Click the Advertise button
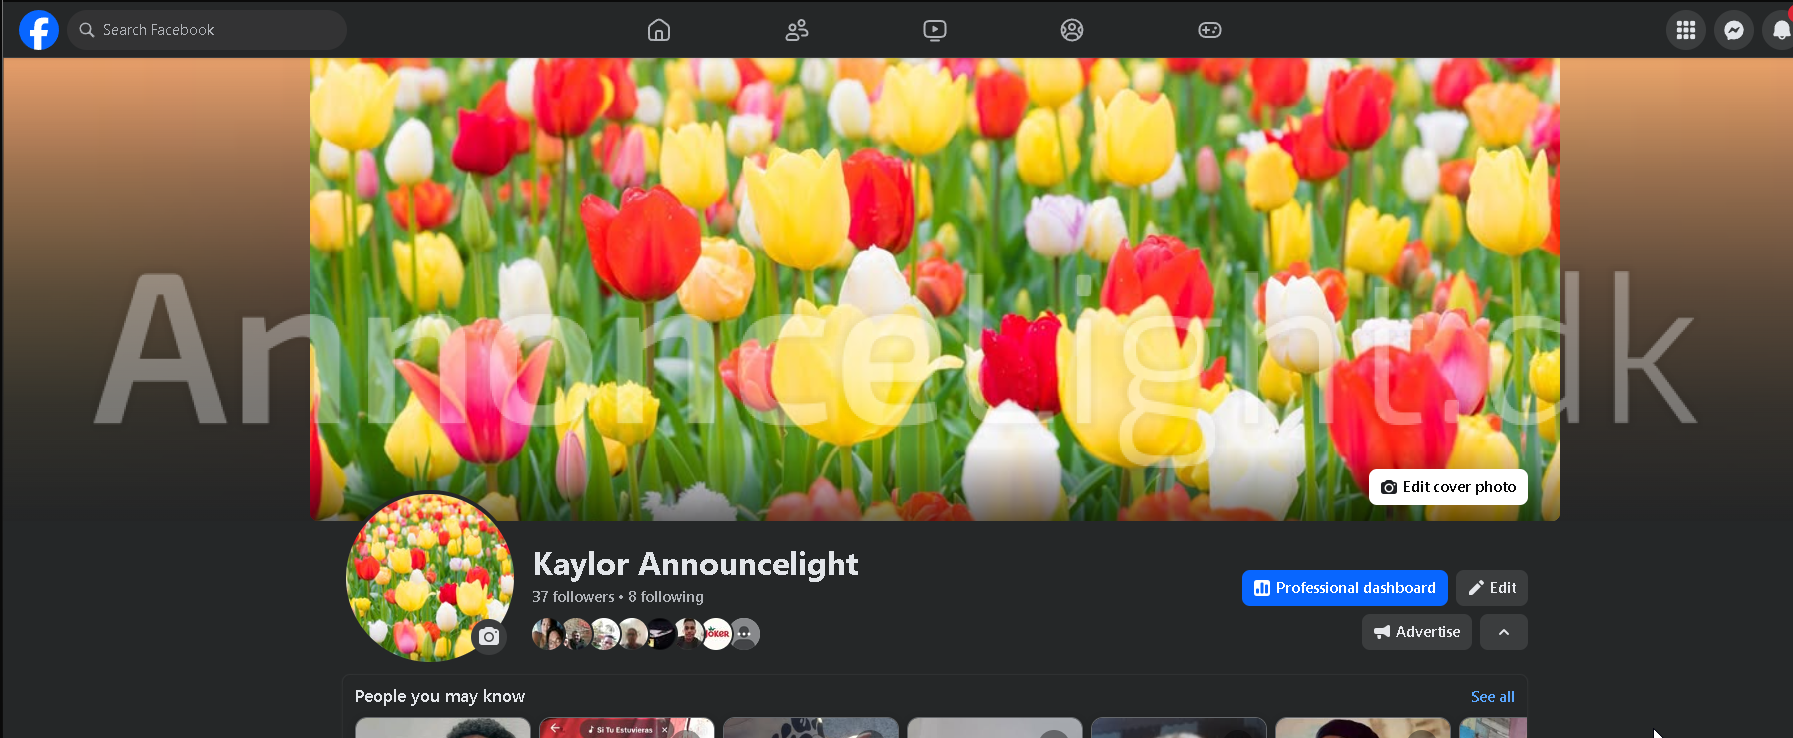This screenshot has height=738, width=1793. coord(1416,632)
